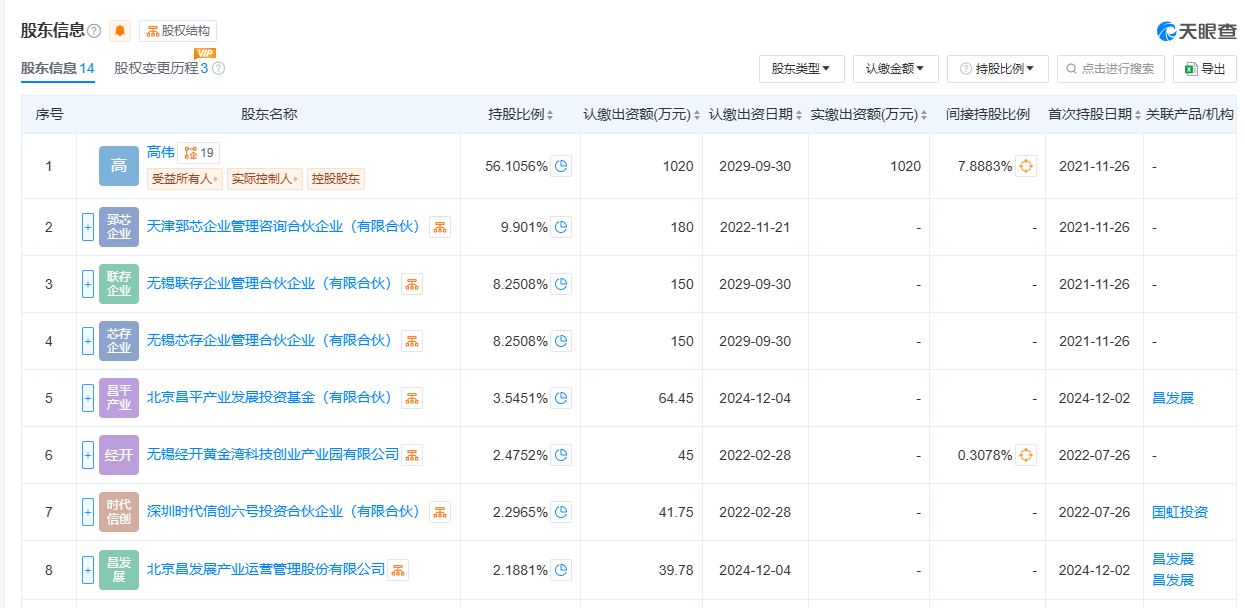This screenshot has width=1245, height=608.
Task: Expand the row for 无锡联存企业管理合伙企业
Action: click(89, 283)
